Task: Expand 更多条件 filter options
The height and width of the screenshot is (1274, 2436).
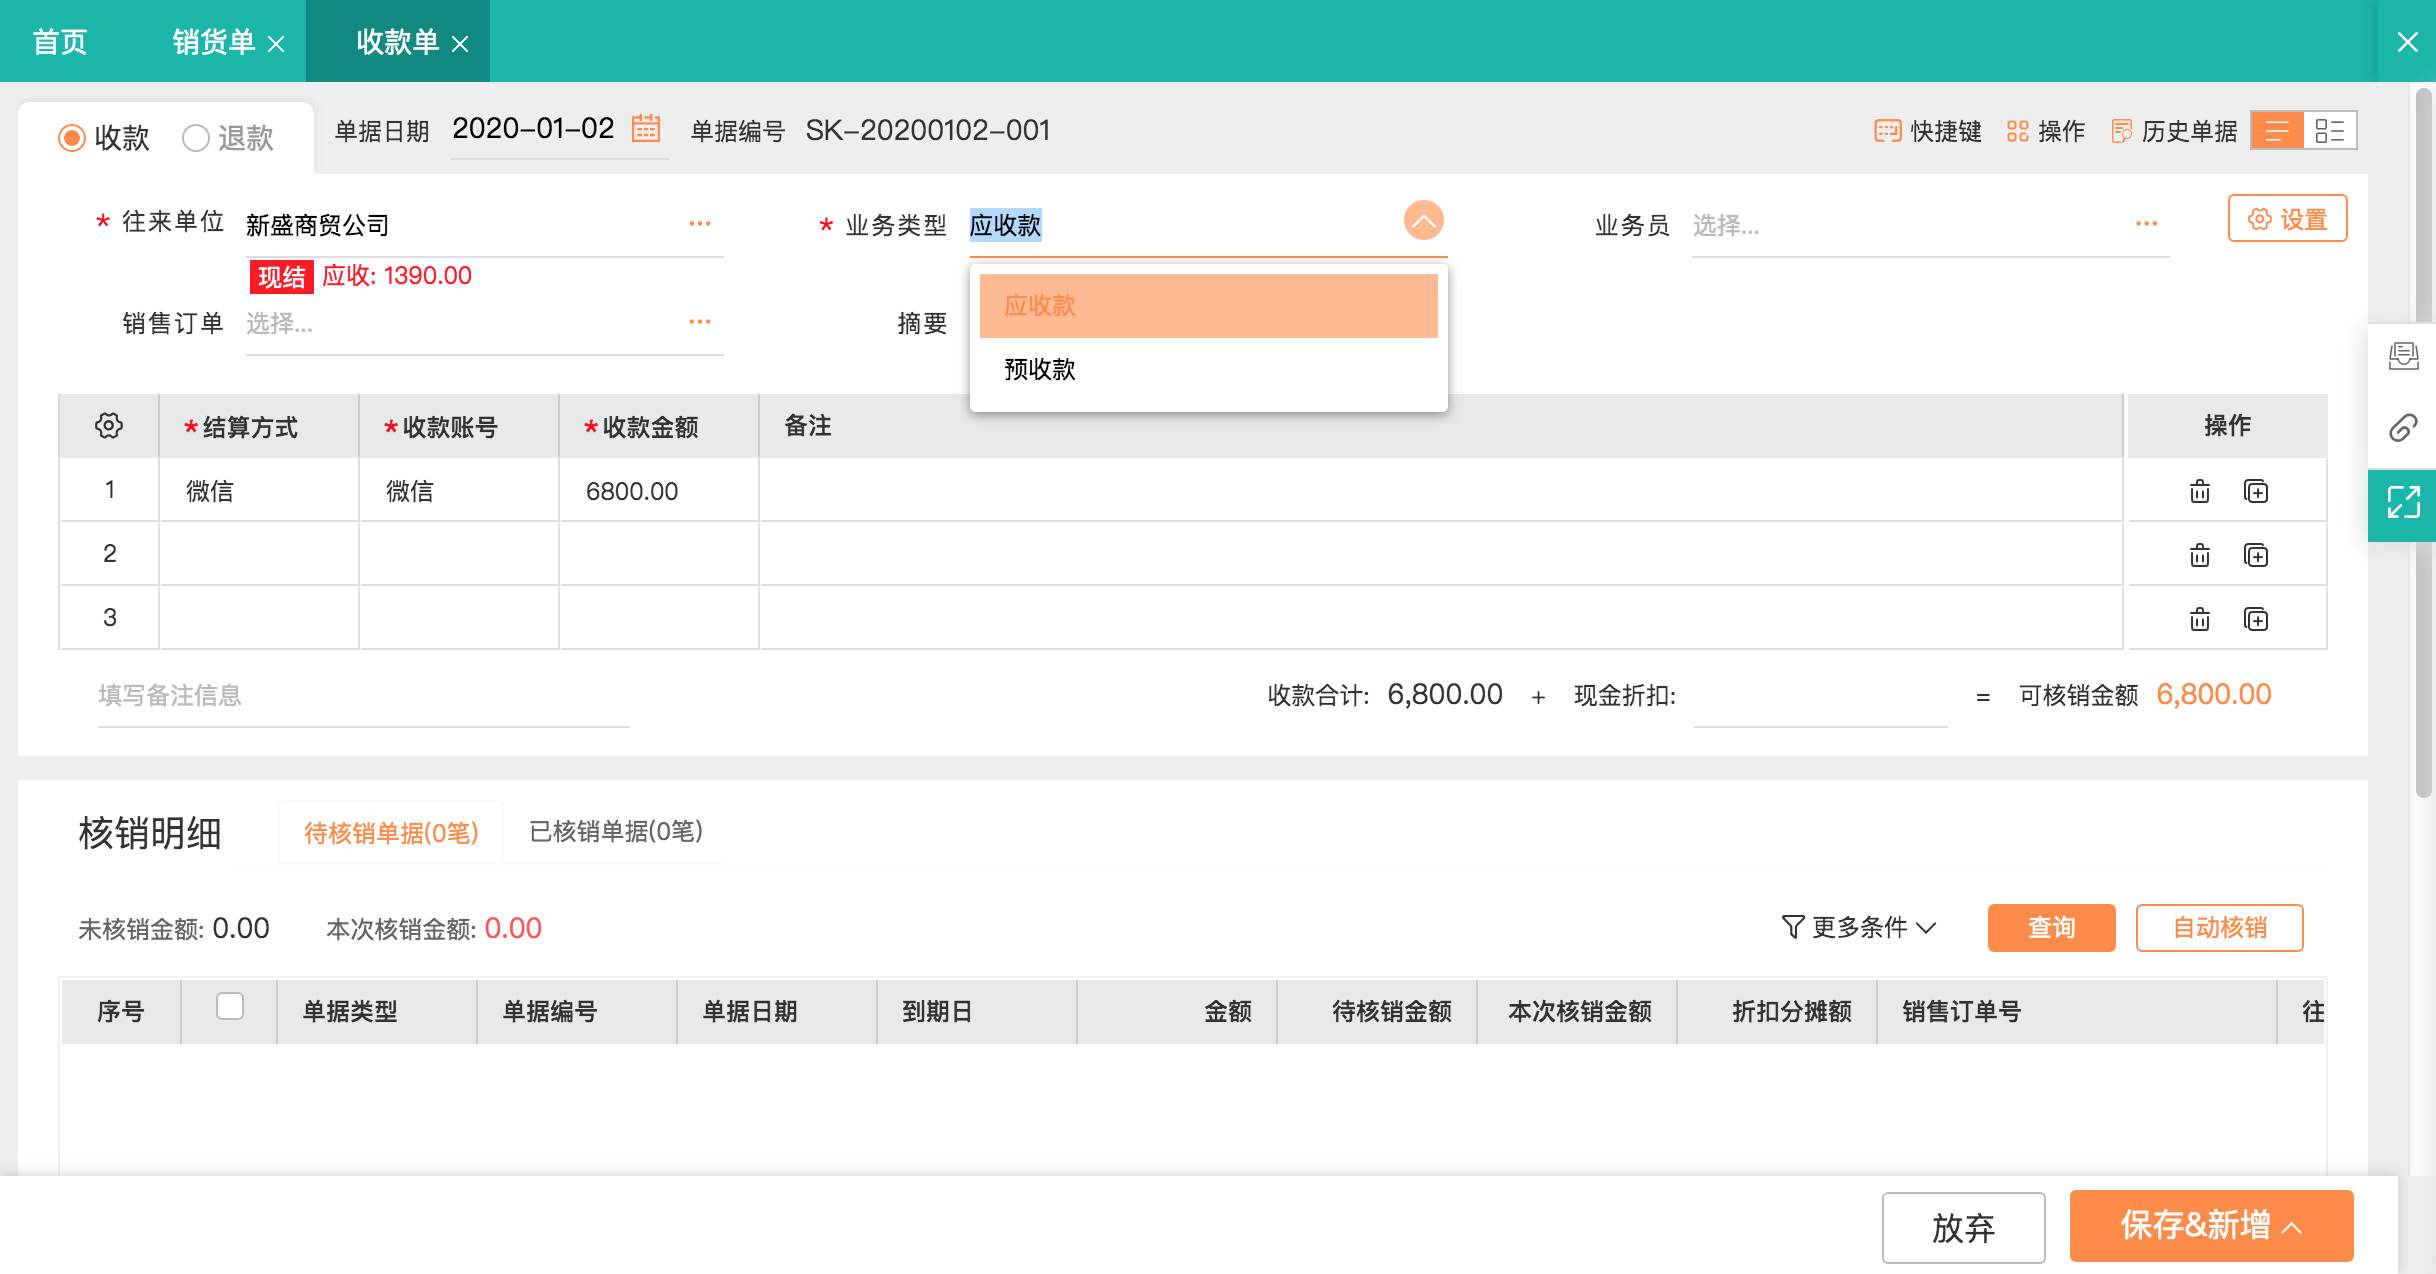Action: tap(1861, 929)
